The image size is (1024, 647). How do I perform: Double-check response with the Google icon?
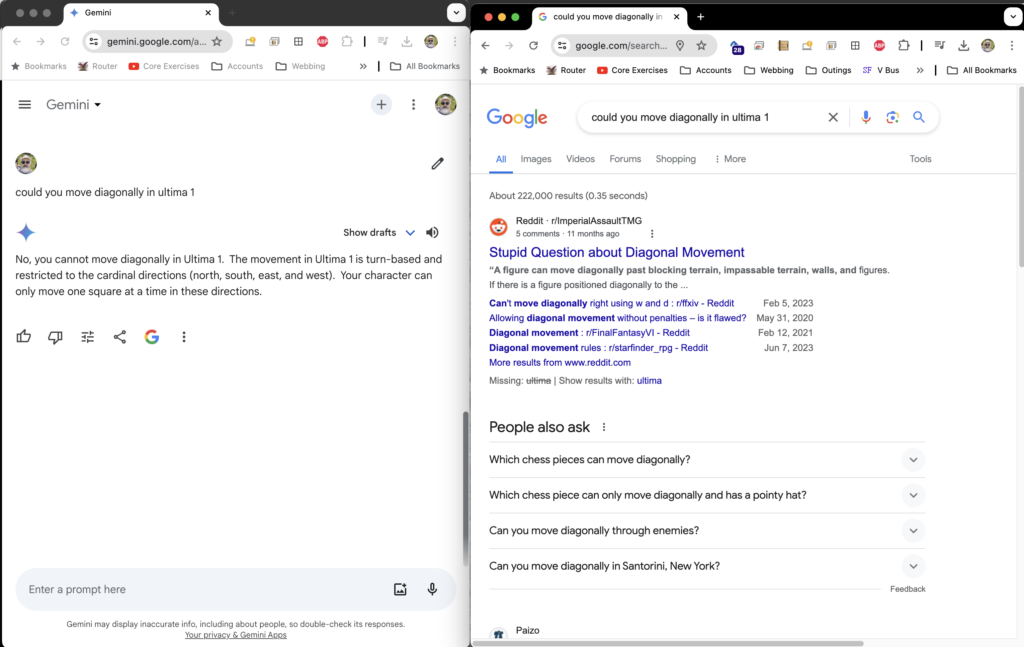click(151, 337)
